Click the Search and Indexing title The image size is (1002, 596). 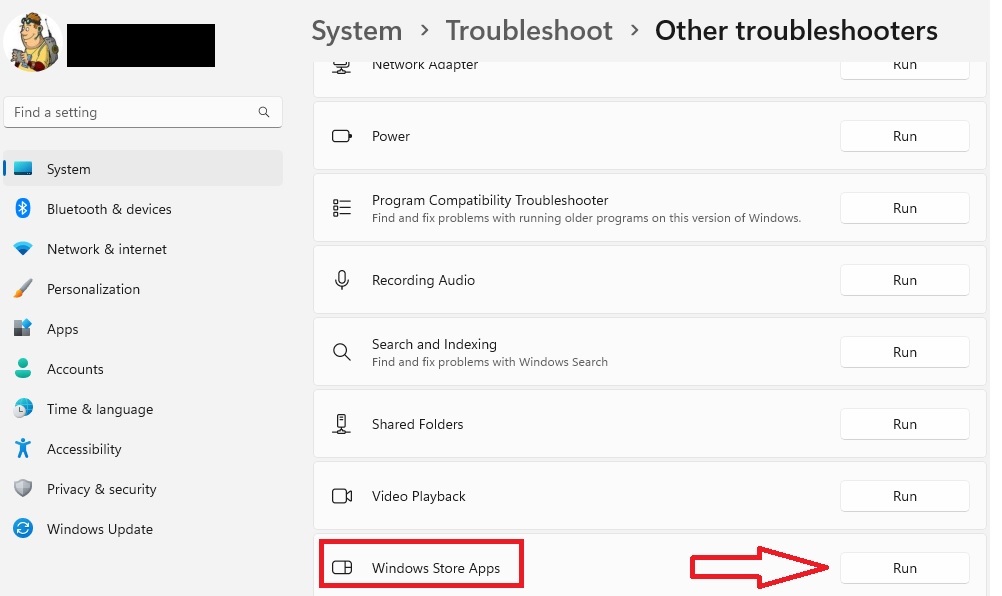[434, 344]
